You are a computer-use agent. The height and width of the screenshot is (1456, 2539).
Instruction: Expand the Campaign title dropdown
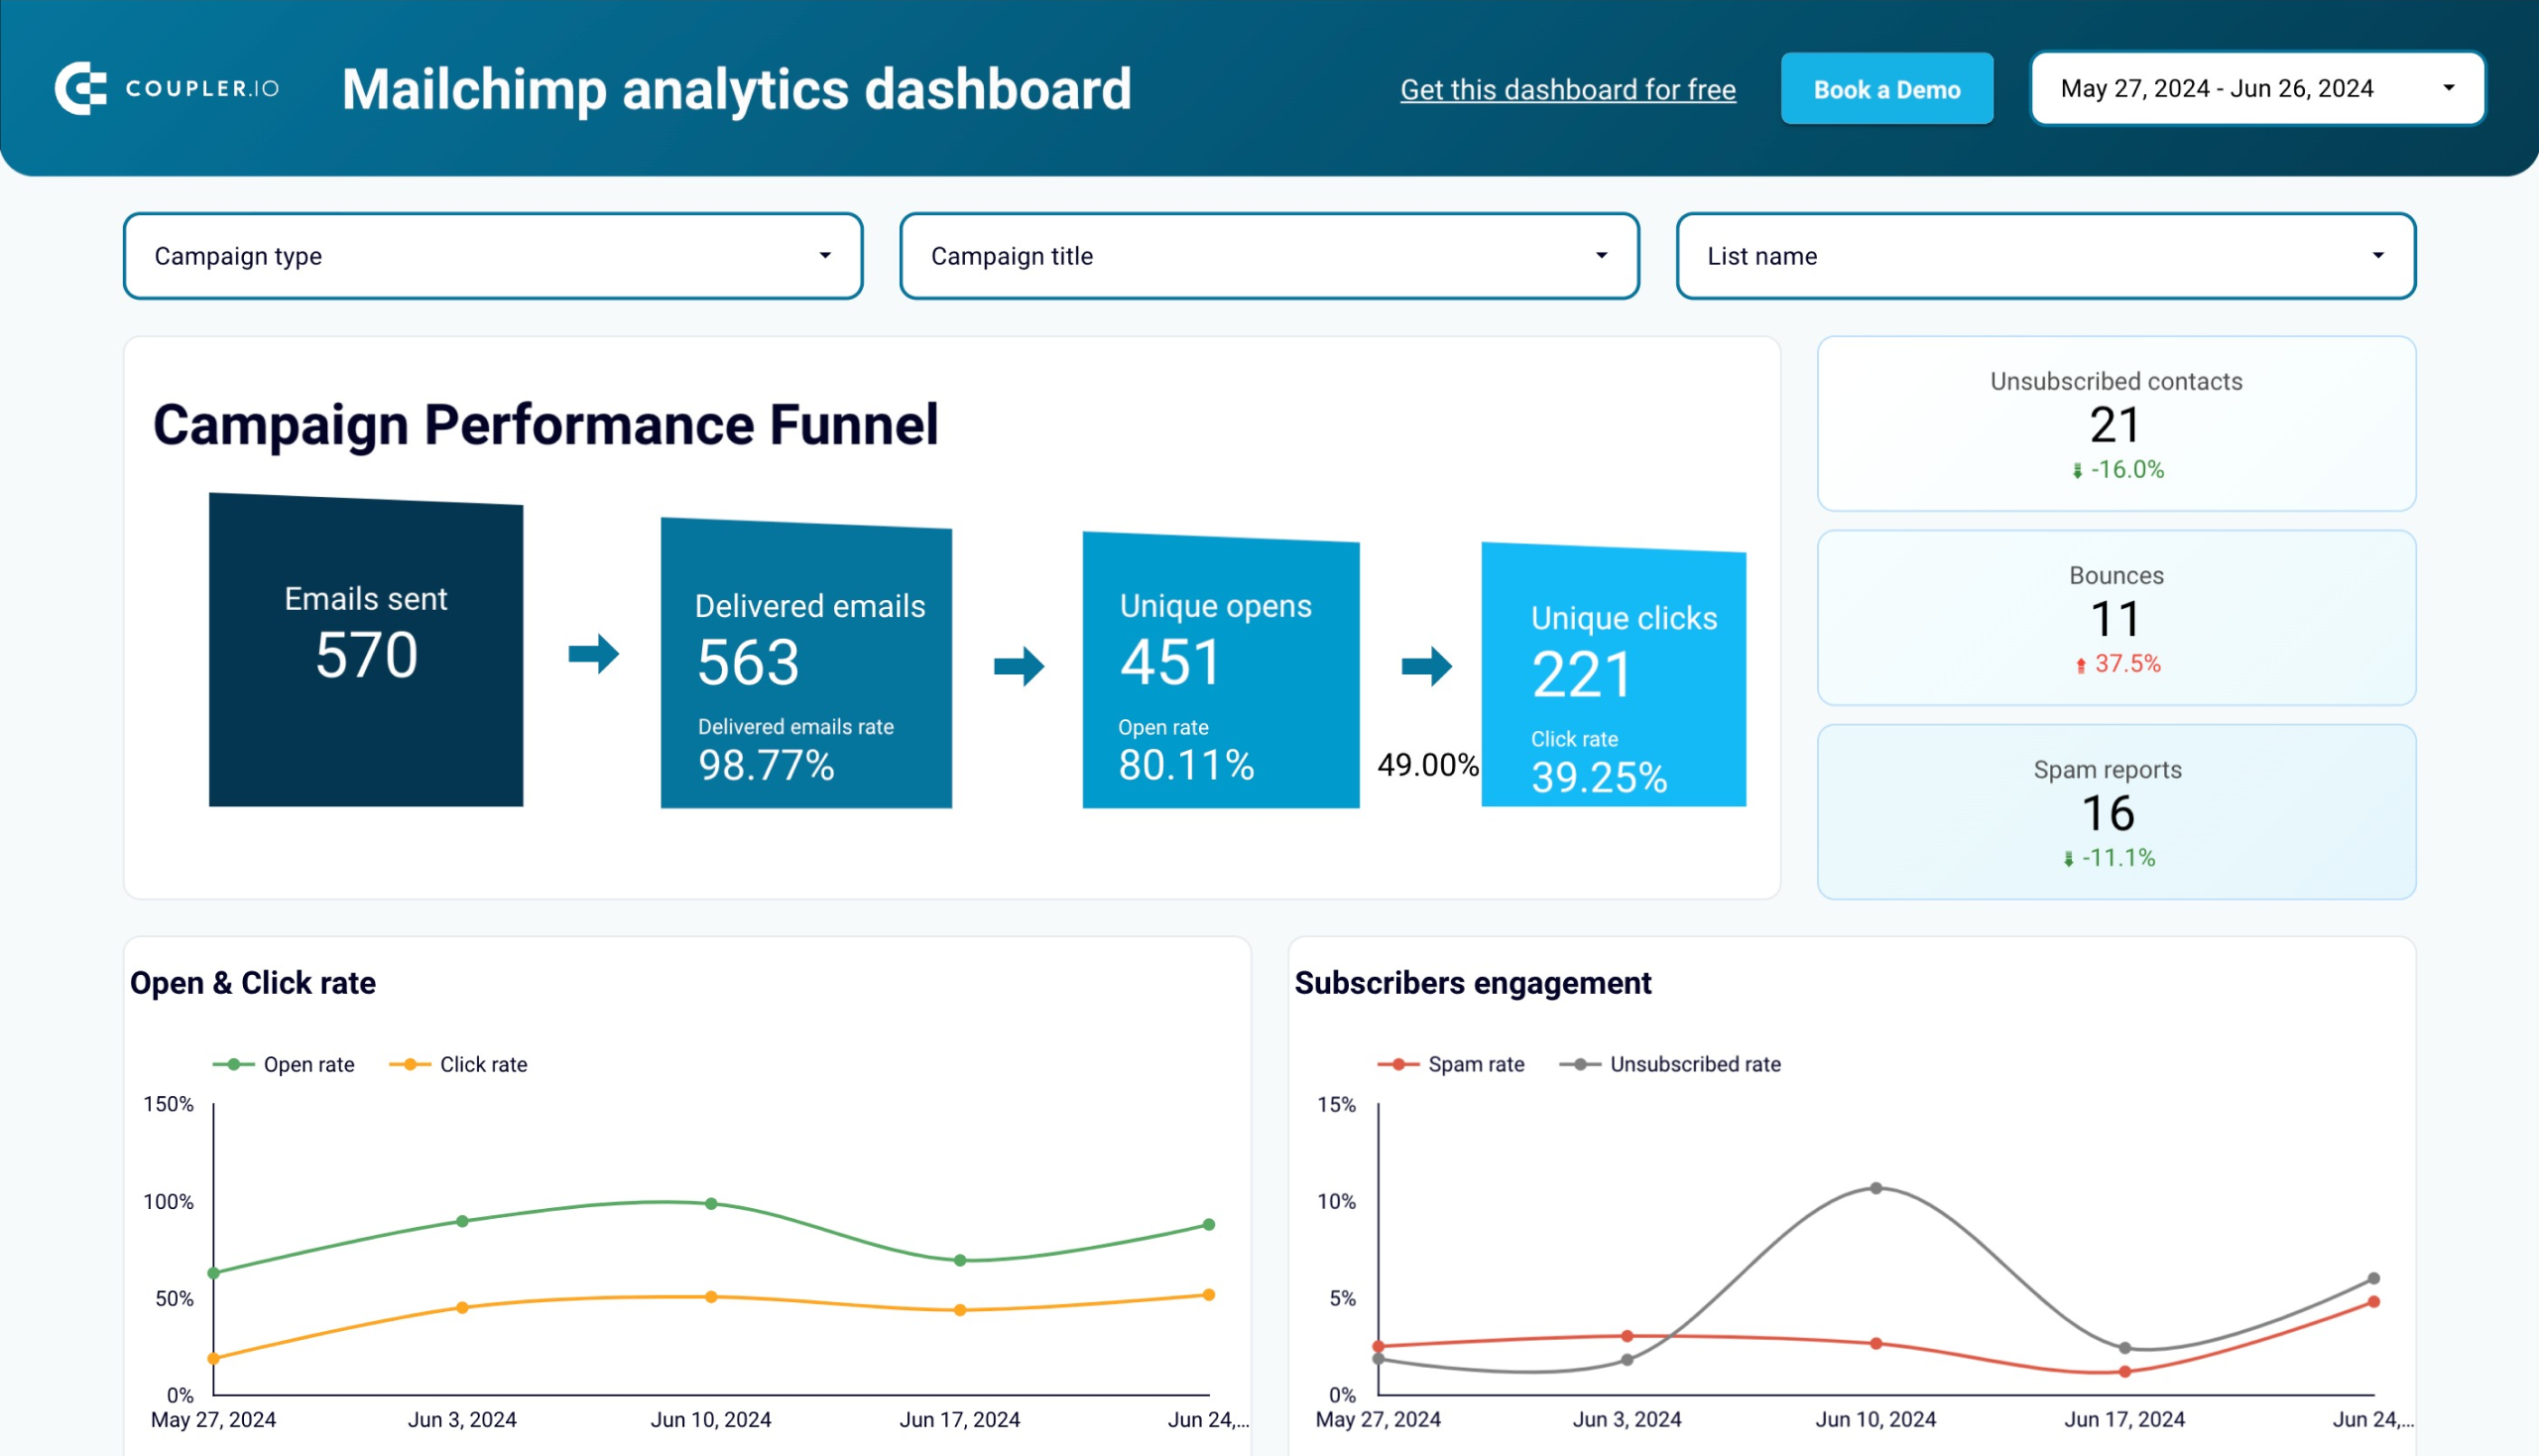click(x=1269, y=256)
